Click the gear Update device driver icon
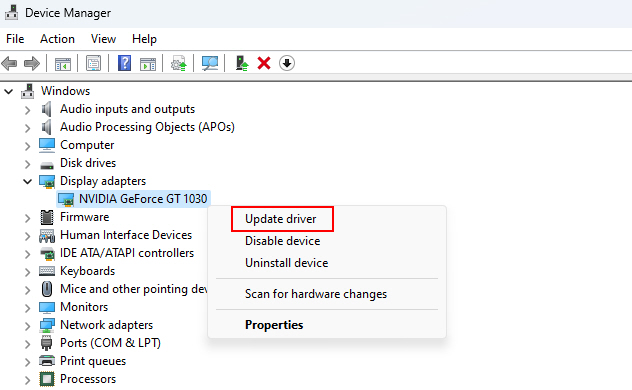 [179, 64]
